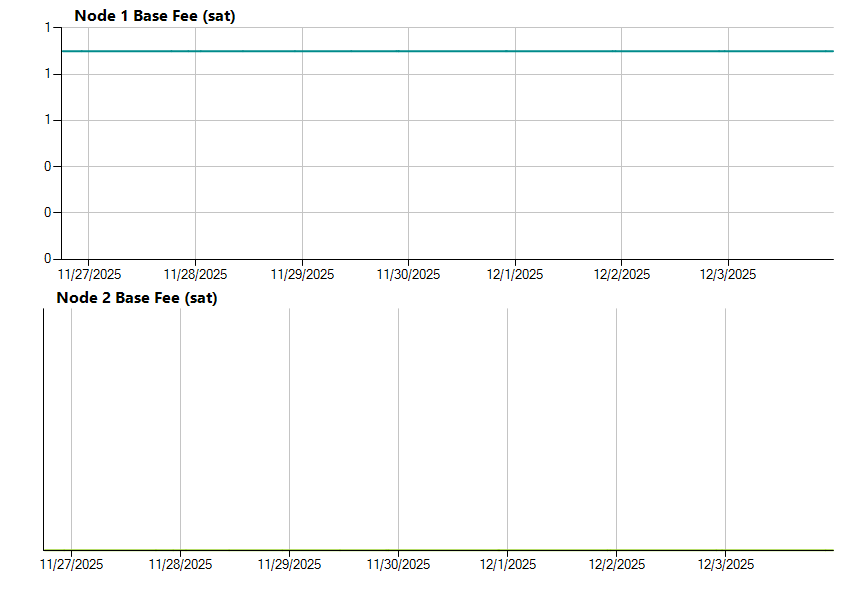The height and width of the screenshot is (600, 860).
Task: Click the 11/27/2025 label on Node 2 axis
Action: tap(70, 564)
